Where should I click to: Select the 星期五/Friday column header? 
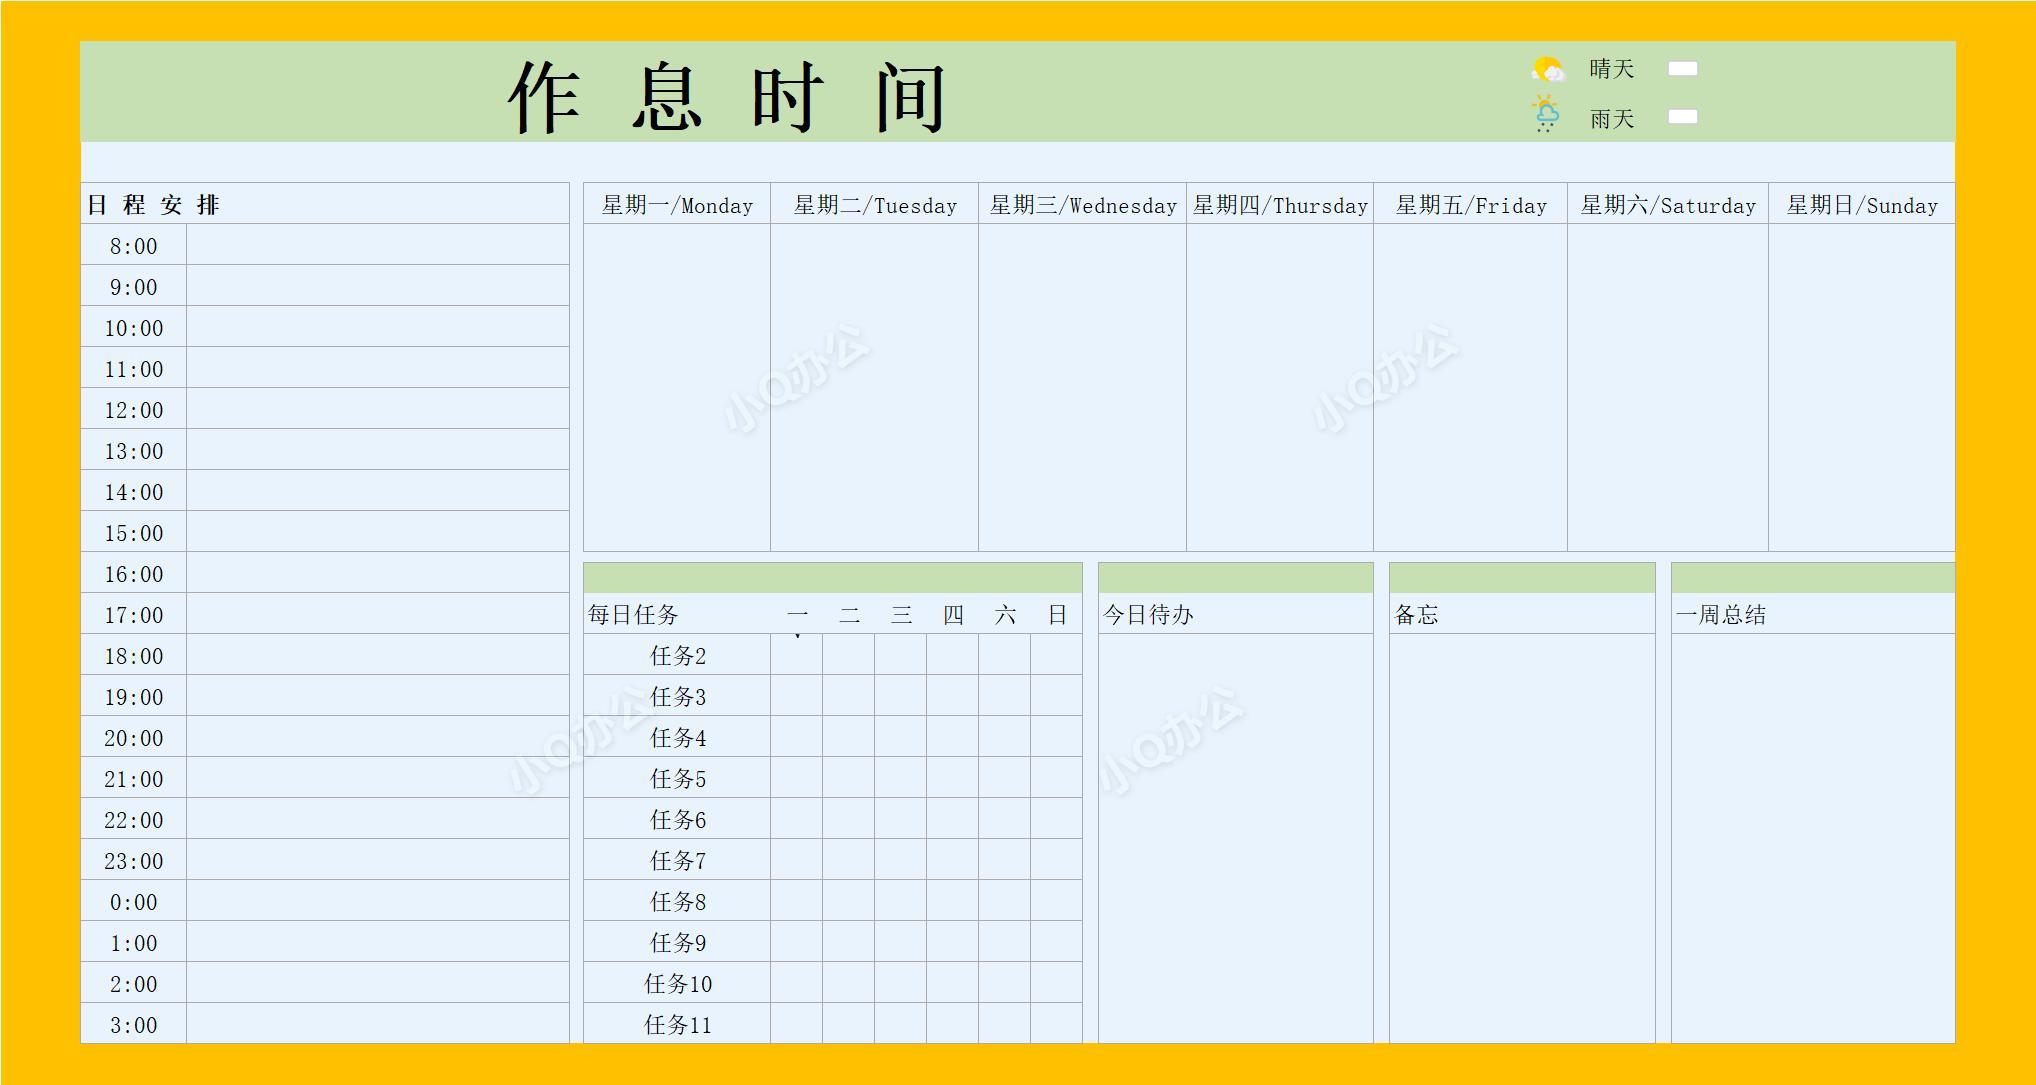(x=1470, y=205)
